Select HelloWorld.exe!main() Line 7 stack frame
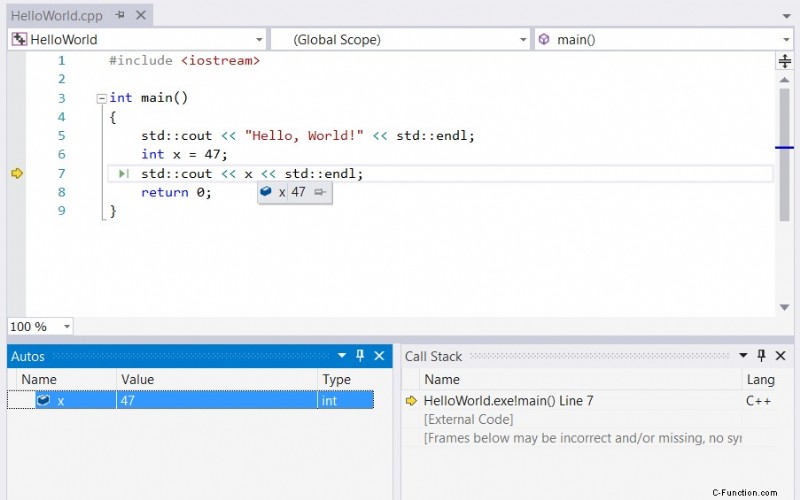Image resolution: width=800 pixels, height=500 pixels. click(x=508, y=401)
